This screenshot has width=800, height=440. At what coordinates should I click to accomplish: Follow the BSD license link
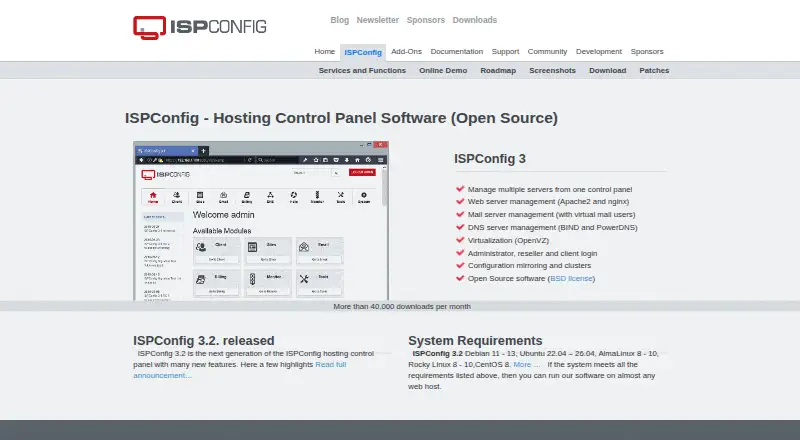(x=571, y=278)
